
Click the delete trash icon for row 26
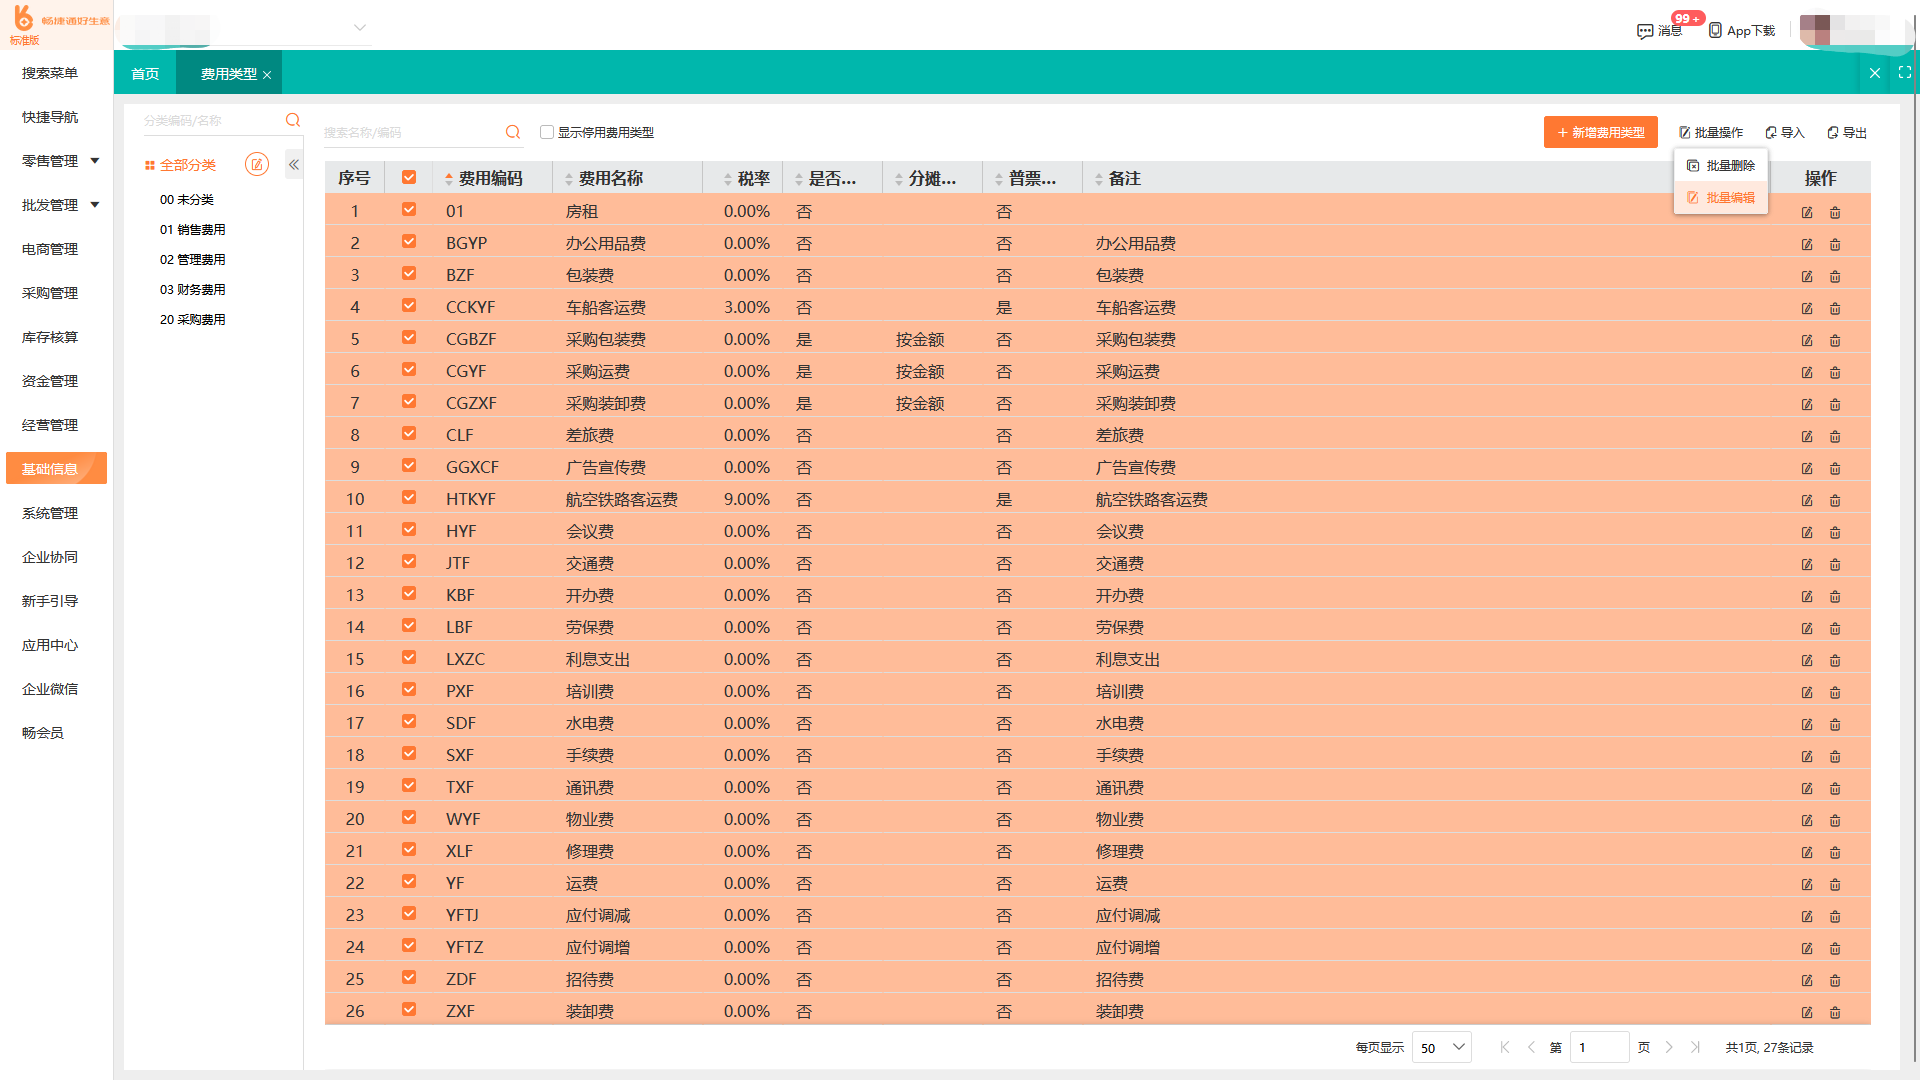1836,1010
